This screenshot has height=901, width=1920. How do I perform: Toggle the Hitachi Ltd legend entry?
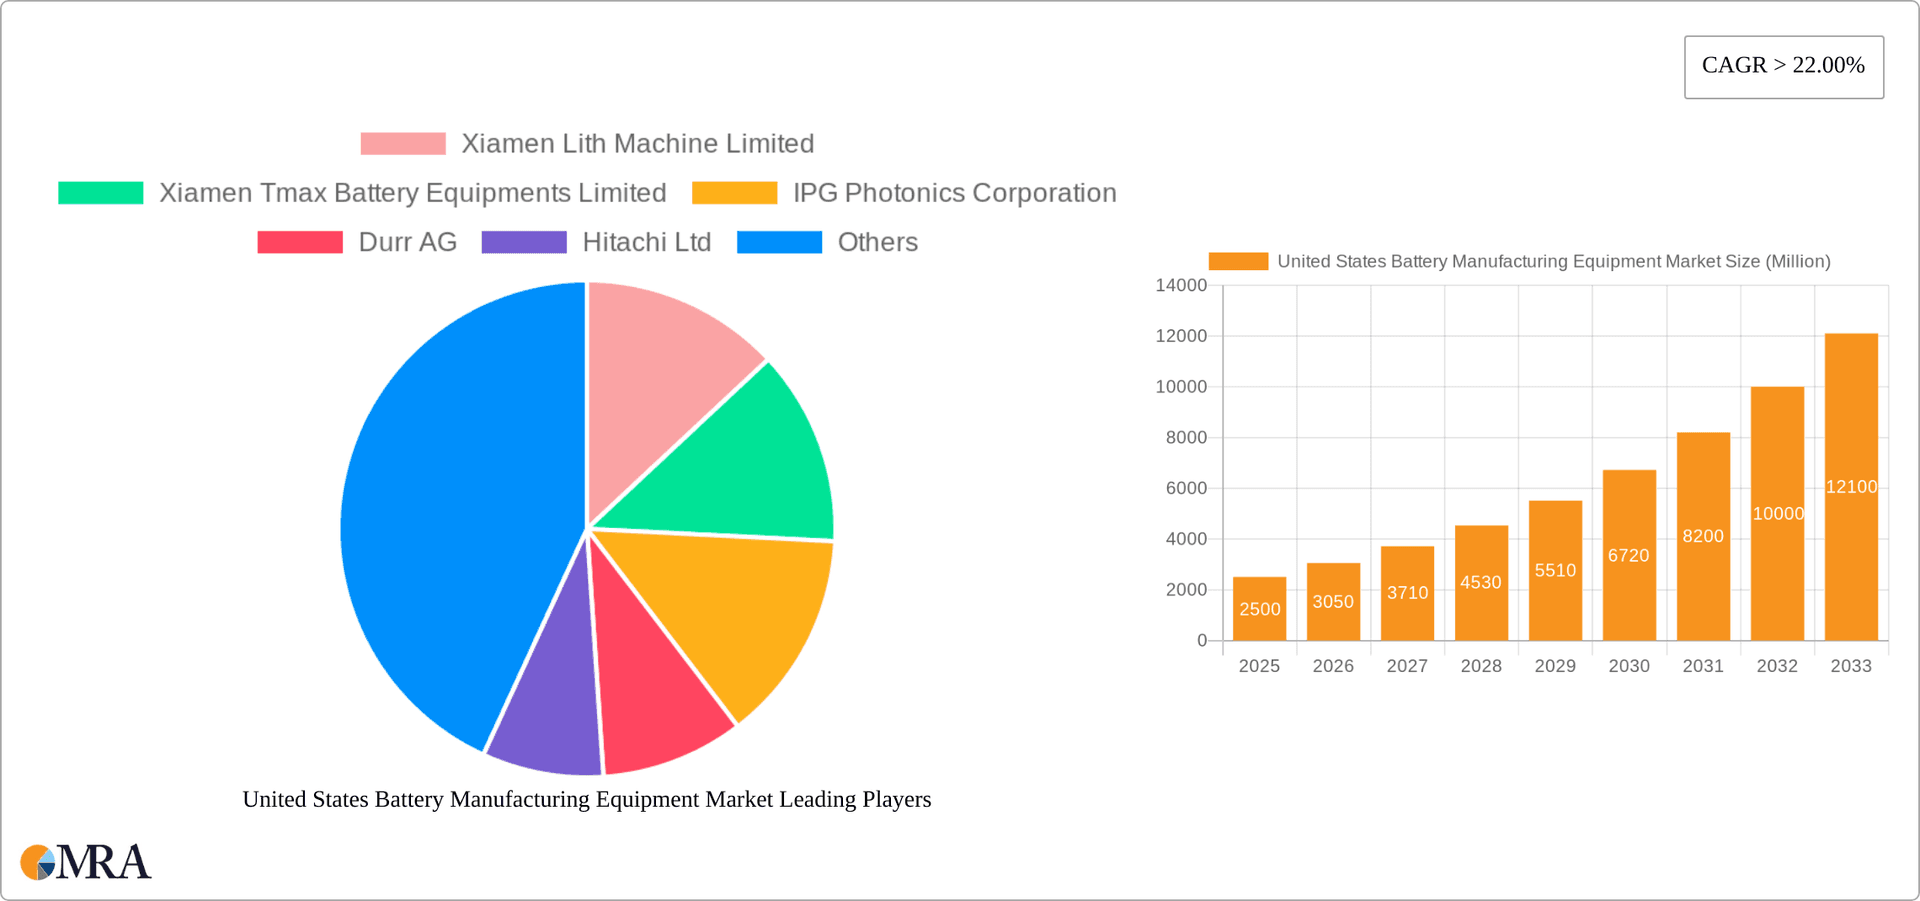(646, 242)
